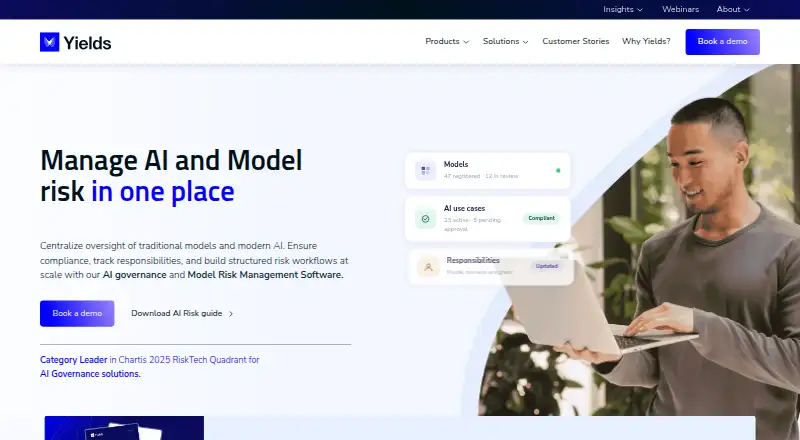Screen dimensions: 800x440
Task: Click the Responsibilities person icon
Action: (428, 266)
